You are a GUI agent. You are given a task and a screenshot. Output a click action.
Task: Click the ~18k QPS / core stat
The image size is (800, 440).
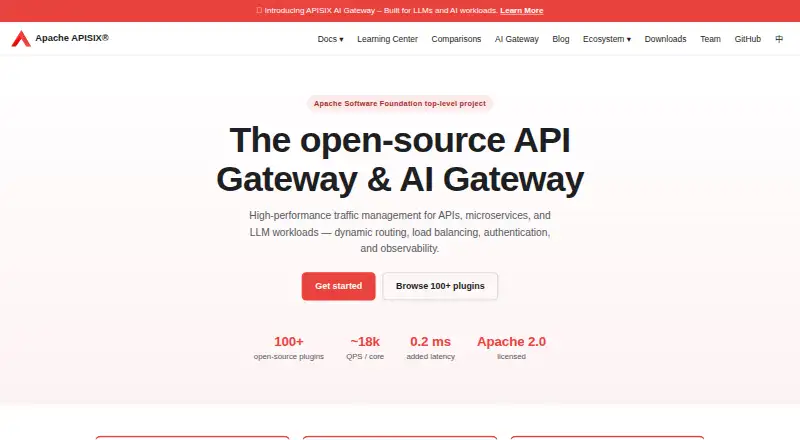(365, 348)
